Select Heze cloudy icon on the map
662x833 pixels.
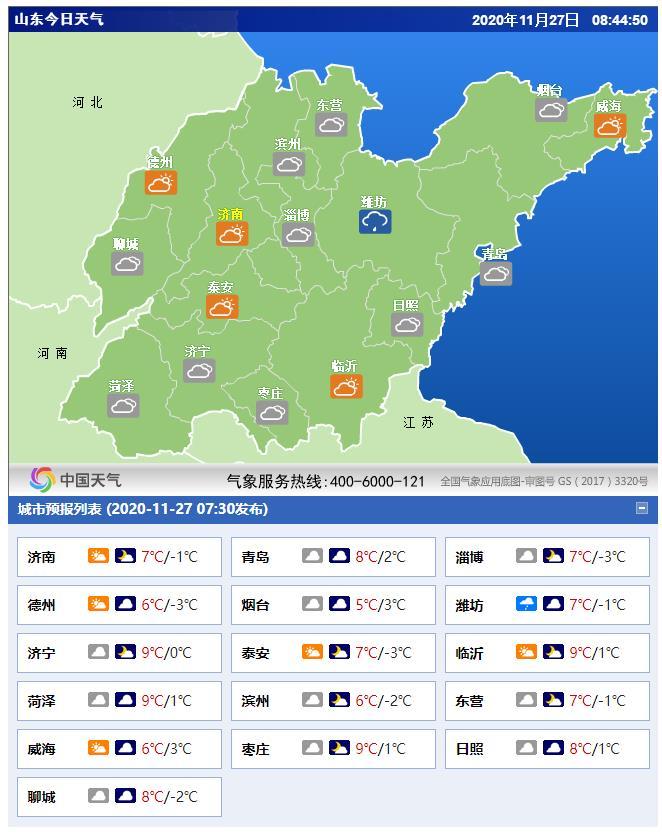[x=123, y=405]
